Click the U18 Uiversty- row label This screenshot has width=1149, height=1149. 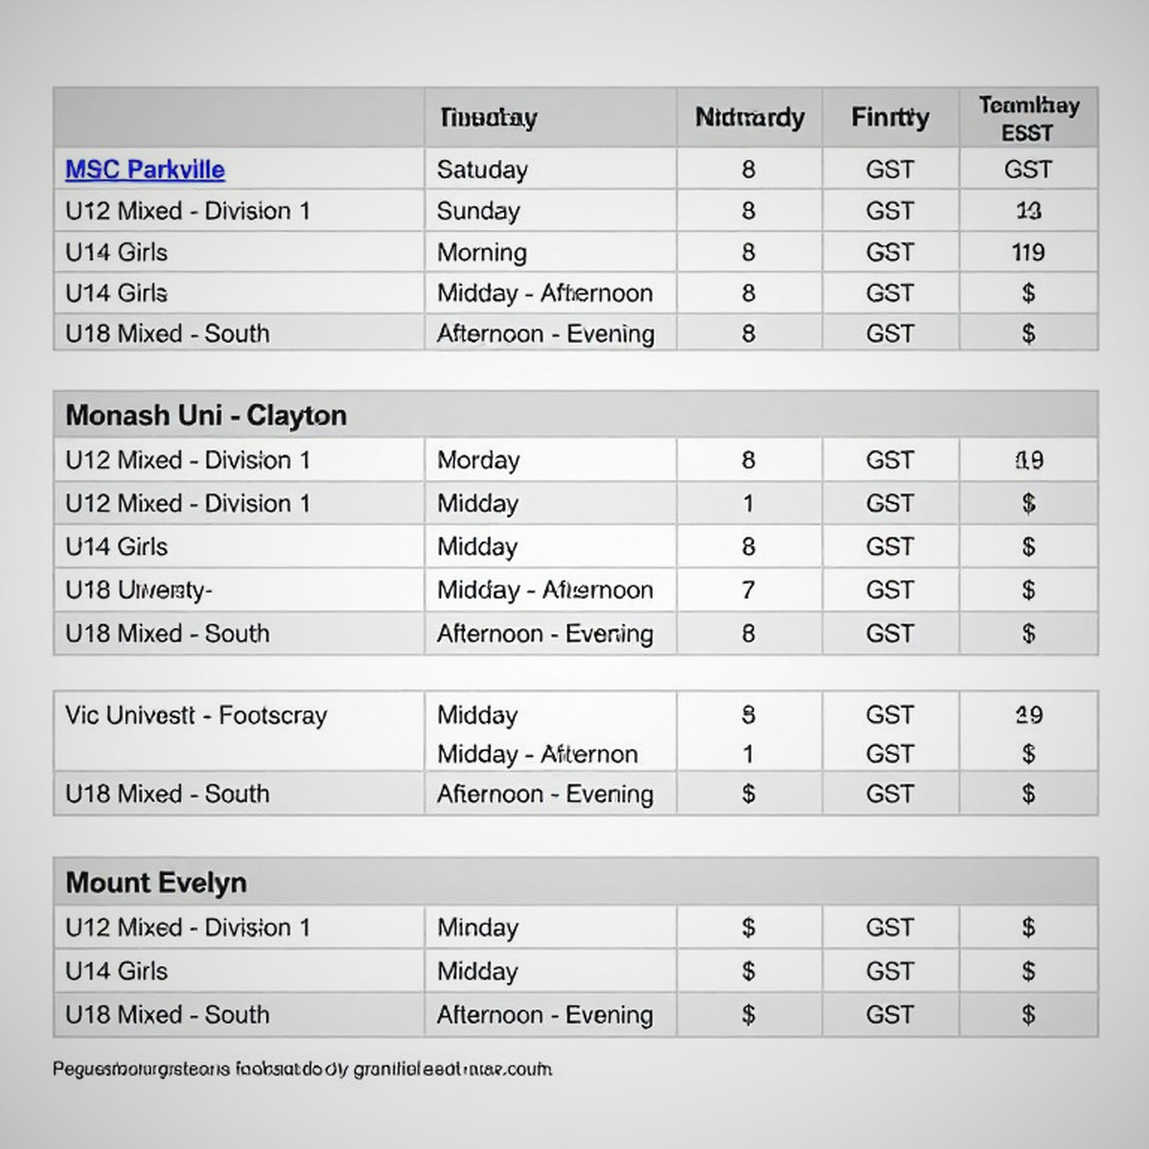point(138,590)
